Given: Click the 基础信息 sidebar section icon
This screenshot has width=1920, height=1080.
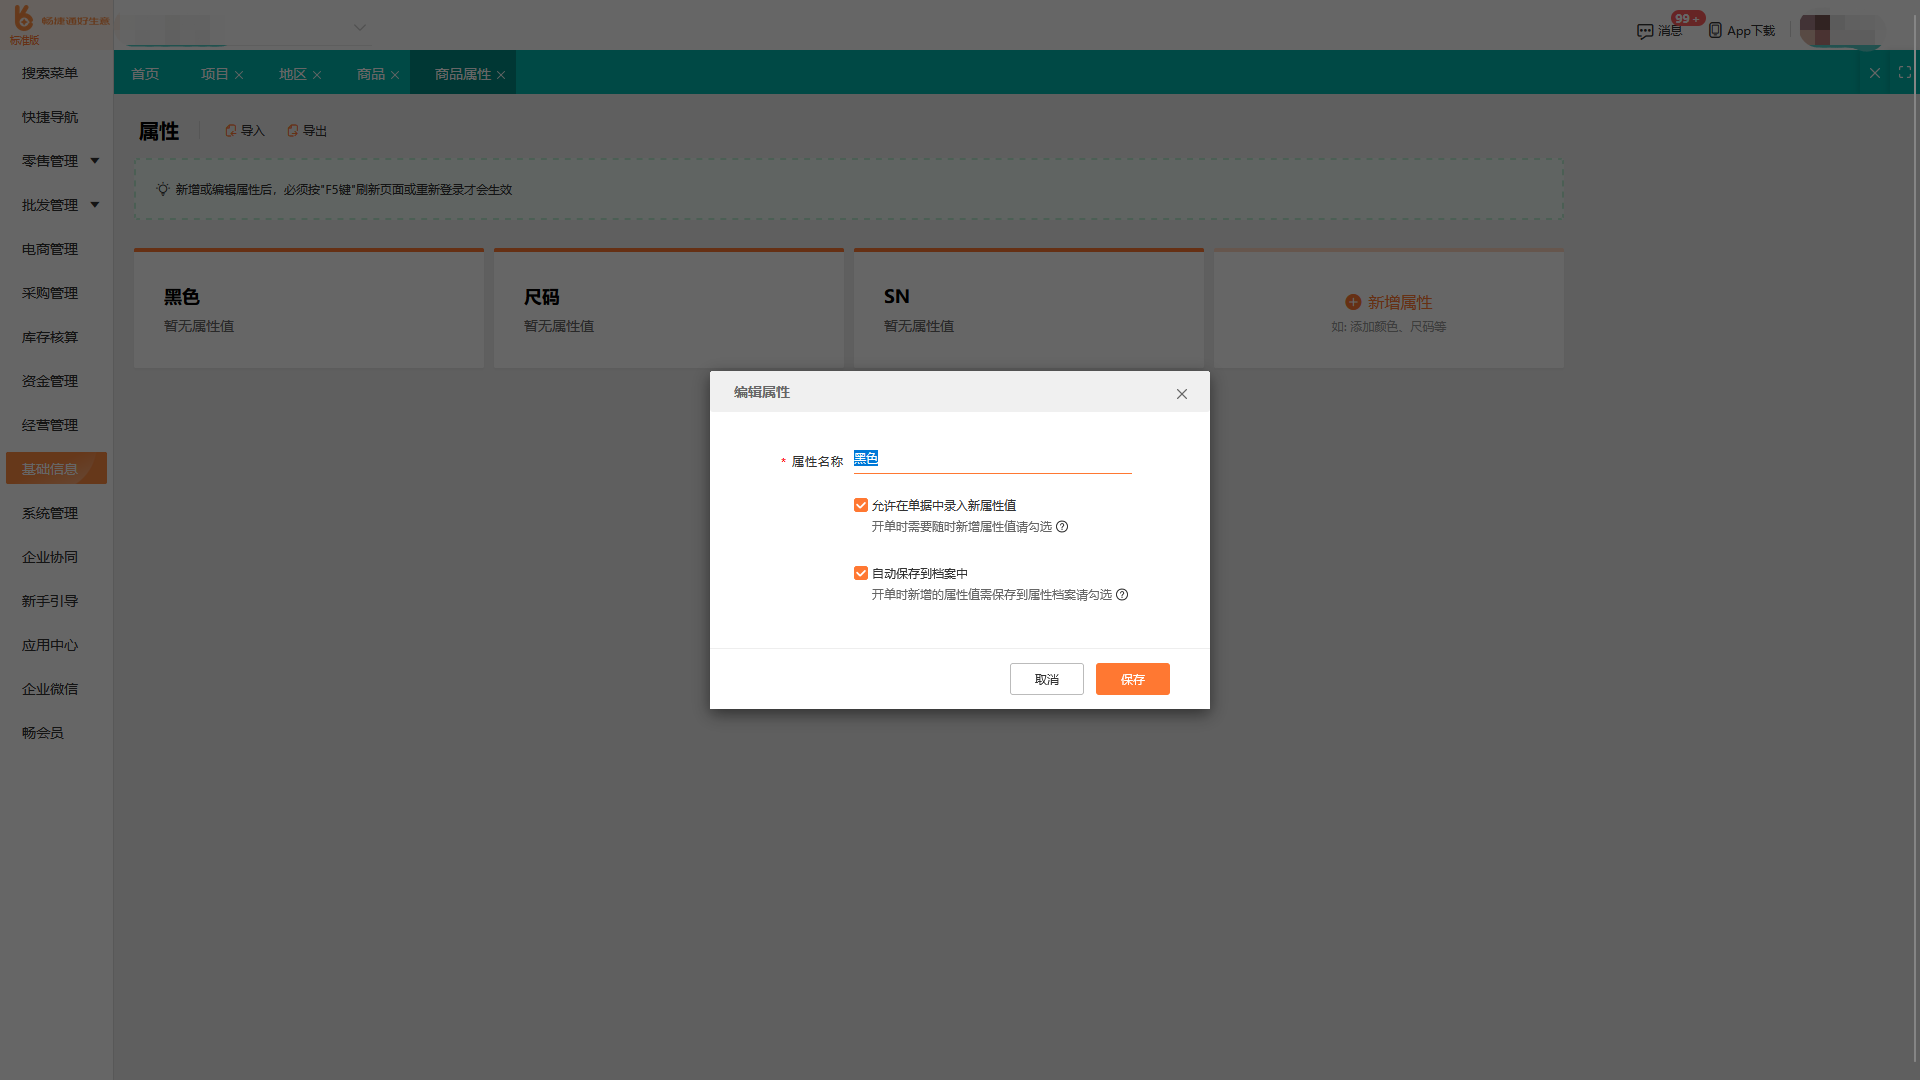Looking at the screenshot, I should click(x=55, y=468).
